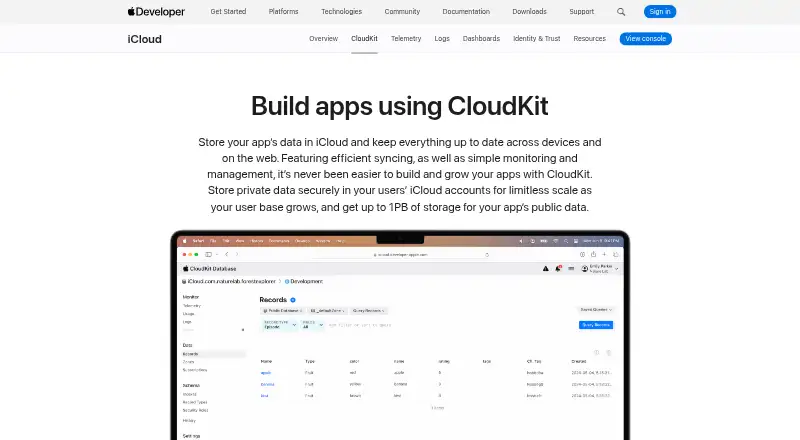The image size is (800, 440).
Task: Select the CloudKit tab
Action: click(x=364, y=38)
